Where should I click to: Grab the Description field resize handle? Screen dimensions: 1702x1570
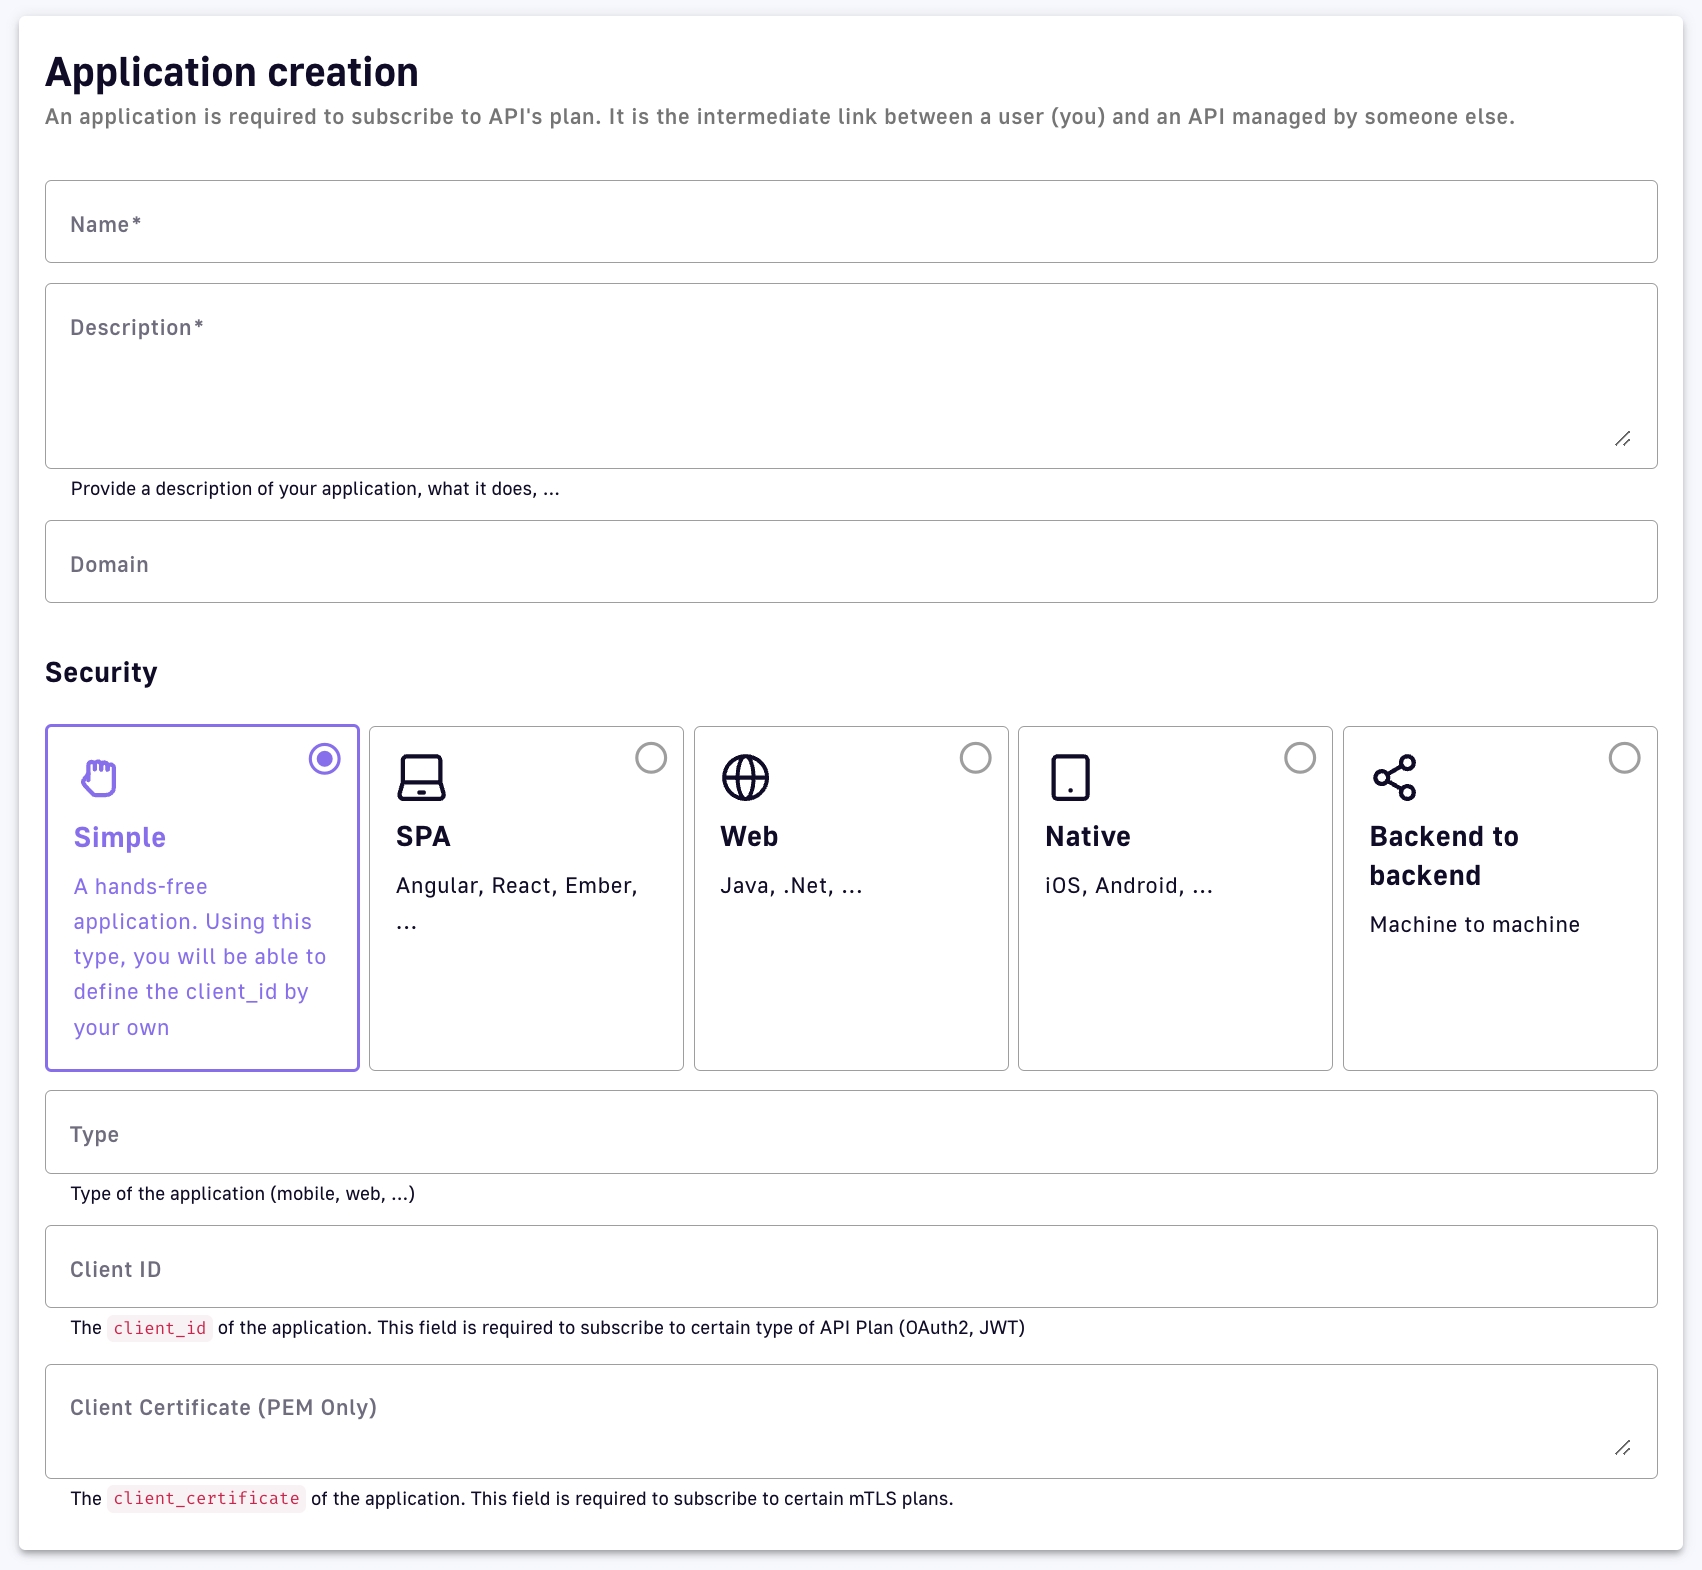(x=1622, y=439)
